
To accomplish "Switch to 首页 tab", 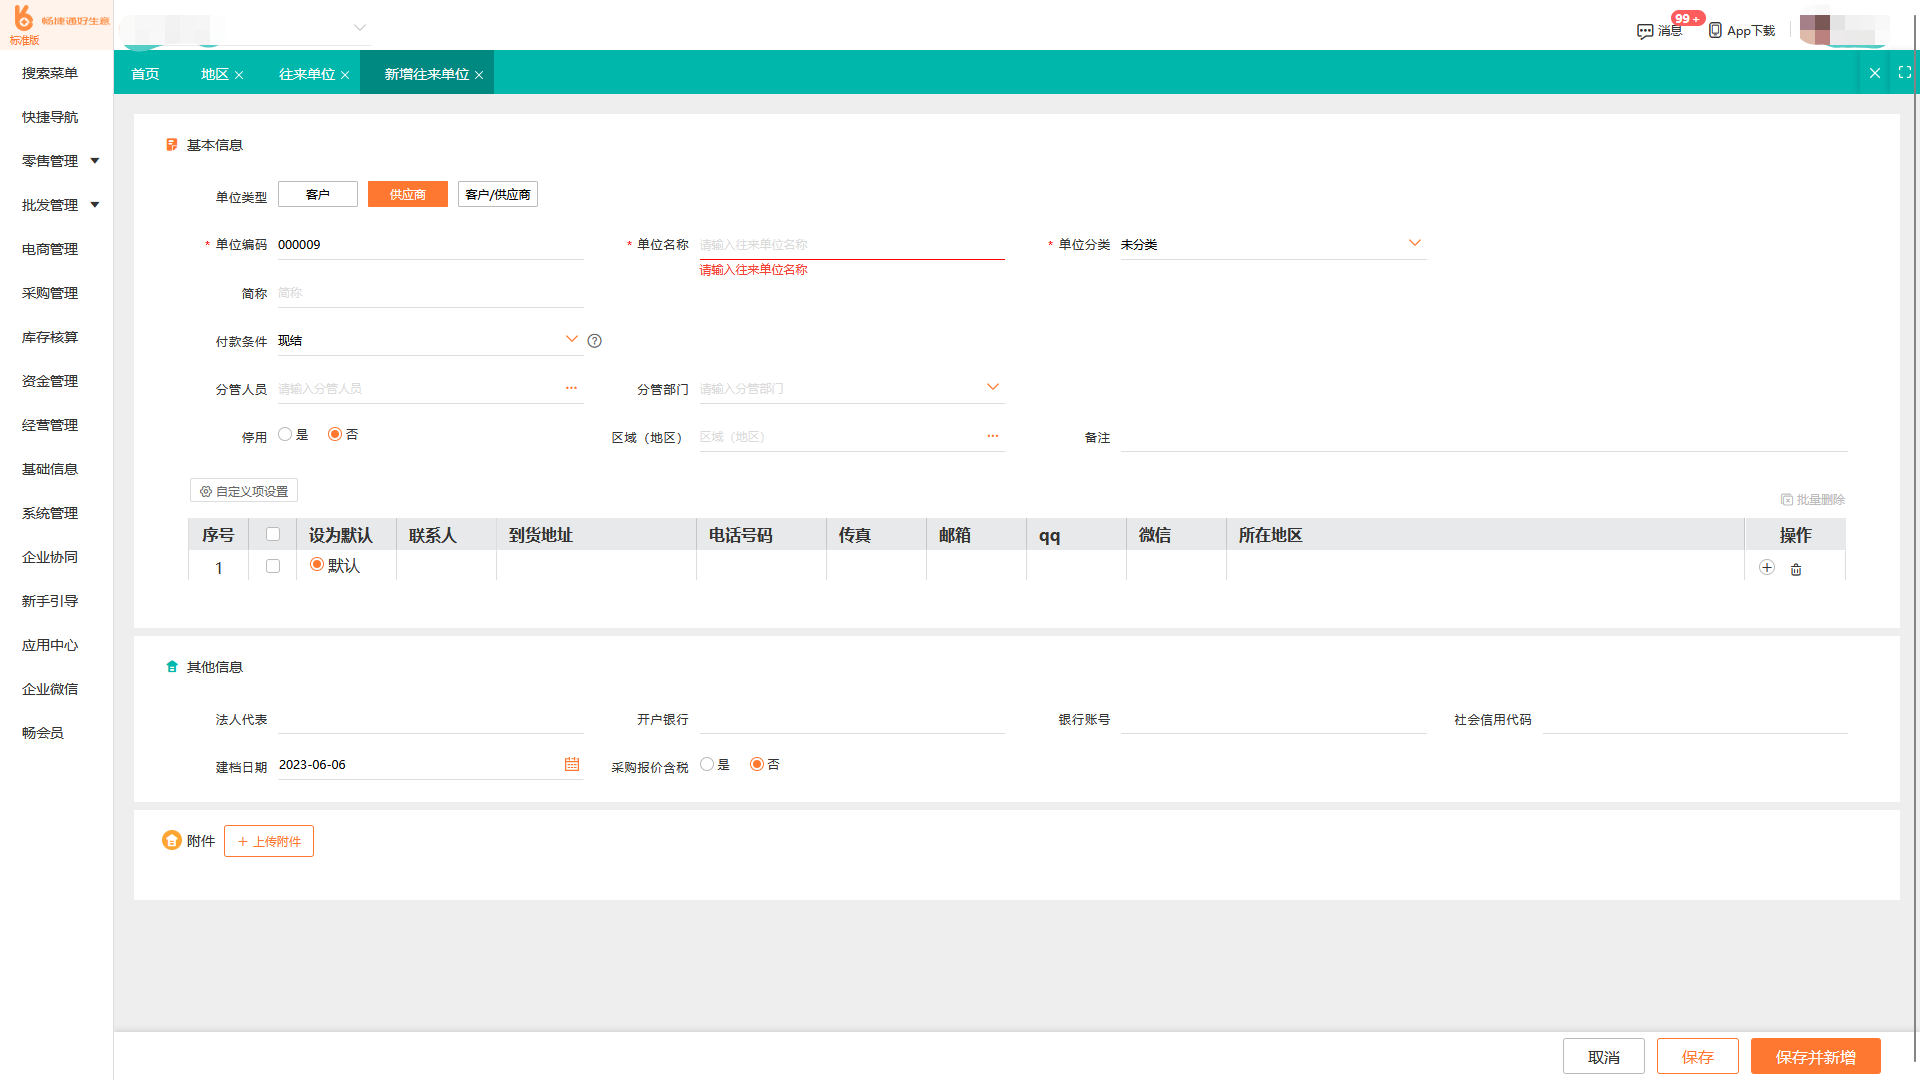I will pos(145,74).
